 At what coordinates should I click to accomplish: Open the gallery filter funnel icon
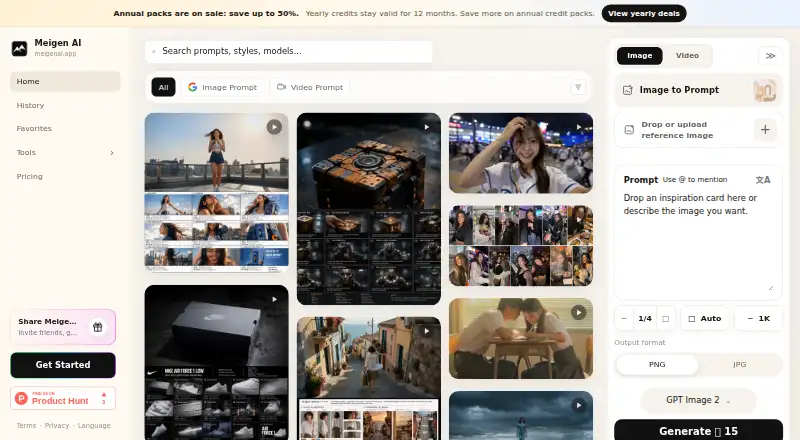(578, 87)
